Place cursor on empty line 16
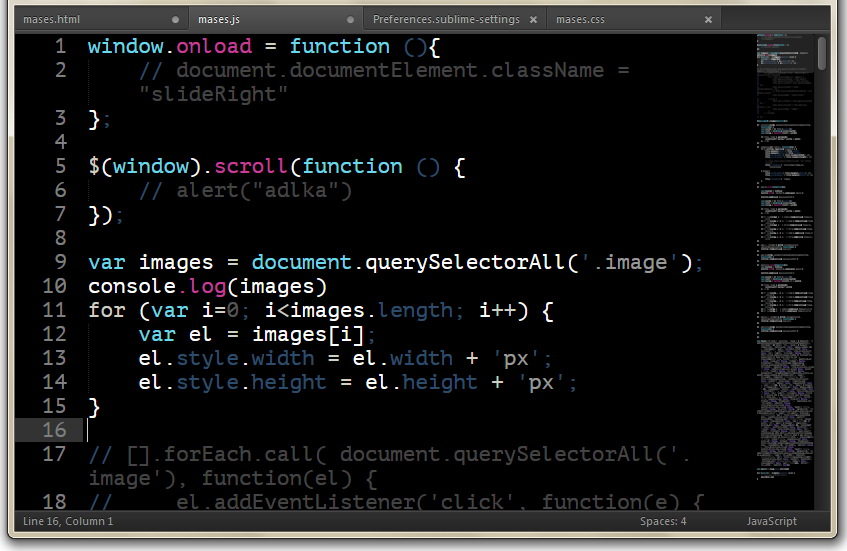The height and width of the screenshot is (551, 847). click(x=300, y=430)
